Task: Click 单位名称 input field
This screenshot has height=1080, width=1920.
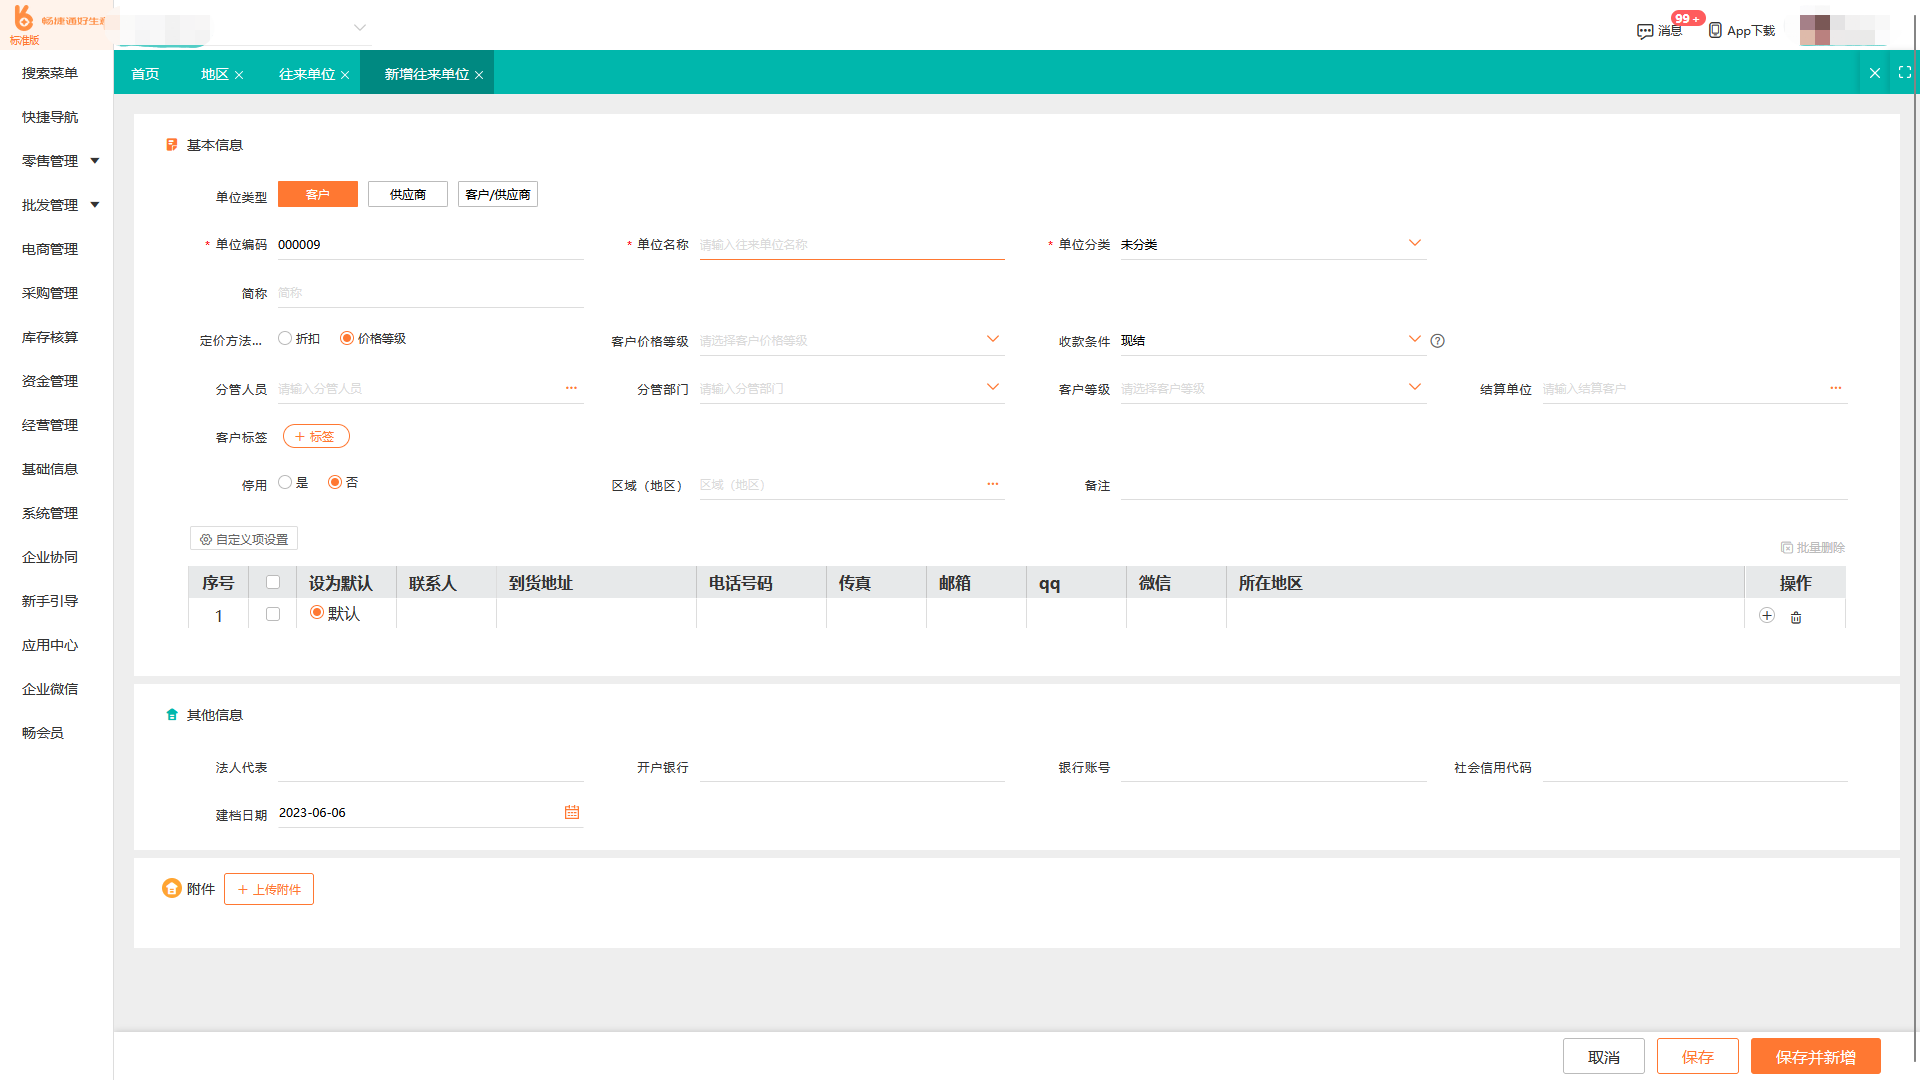Action: [x=851, y=244]
